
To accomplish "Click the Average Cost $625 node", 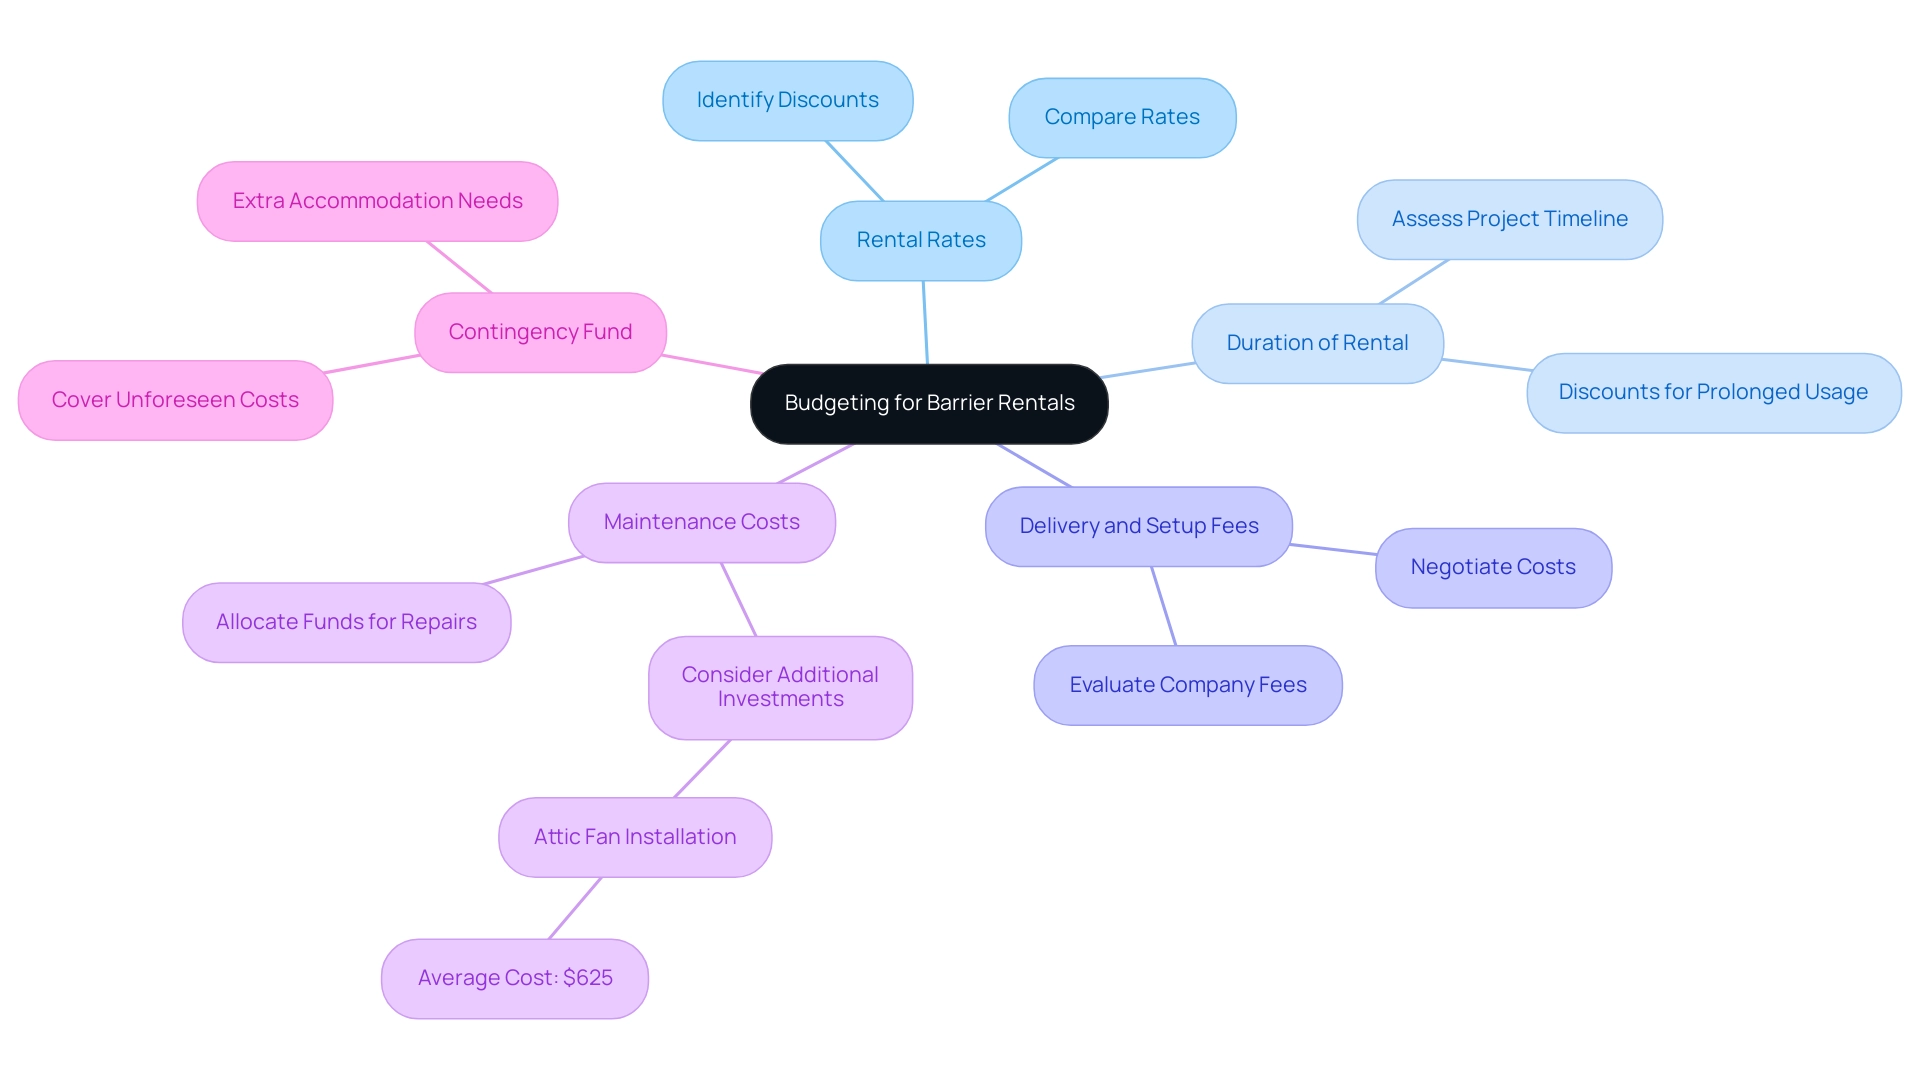I will [514, 976].
